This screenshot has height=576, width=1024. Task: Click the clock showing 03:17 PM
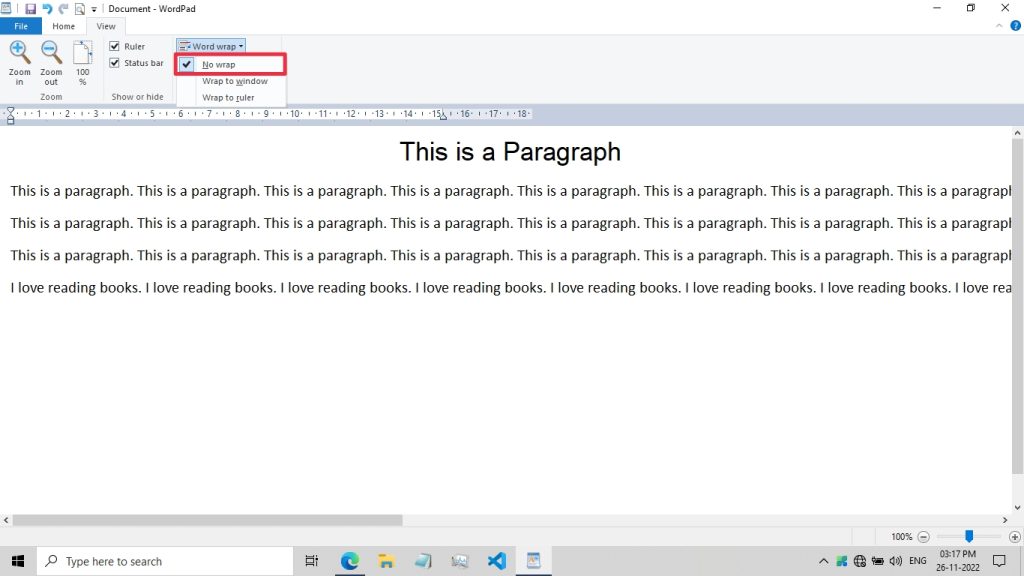pos(957,561)
